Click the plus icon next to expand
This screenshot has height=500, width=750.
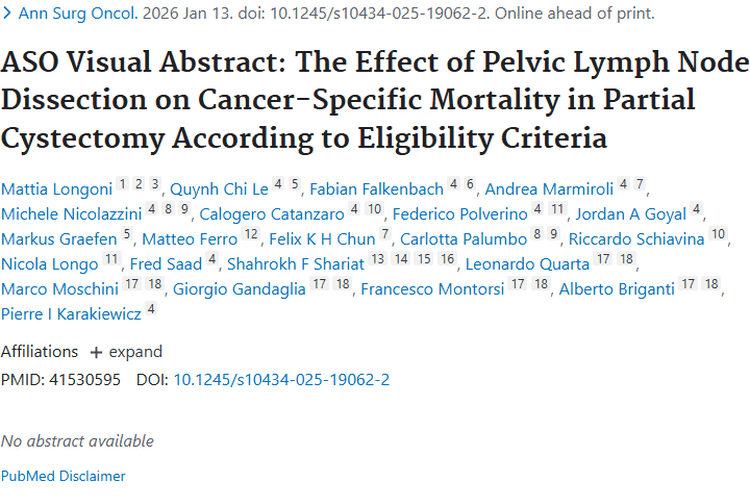pos(96,353)
